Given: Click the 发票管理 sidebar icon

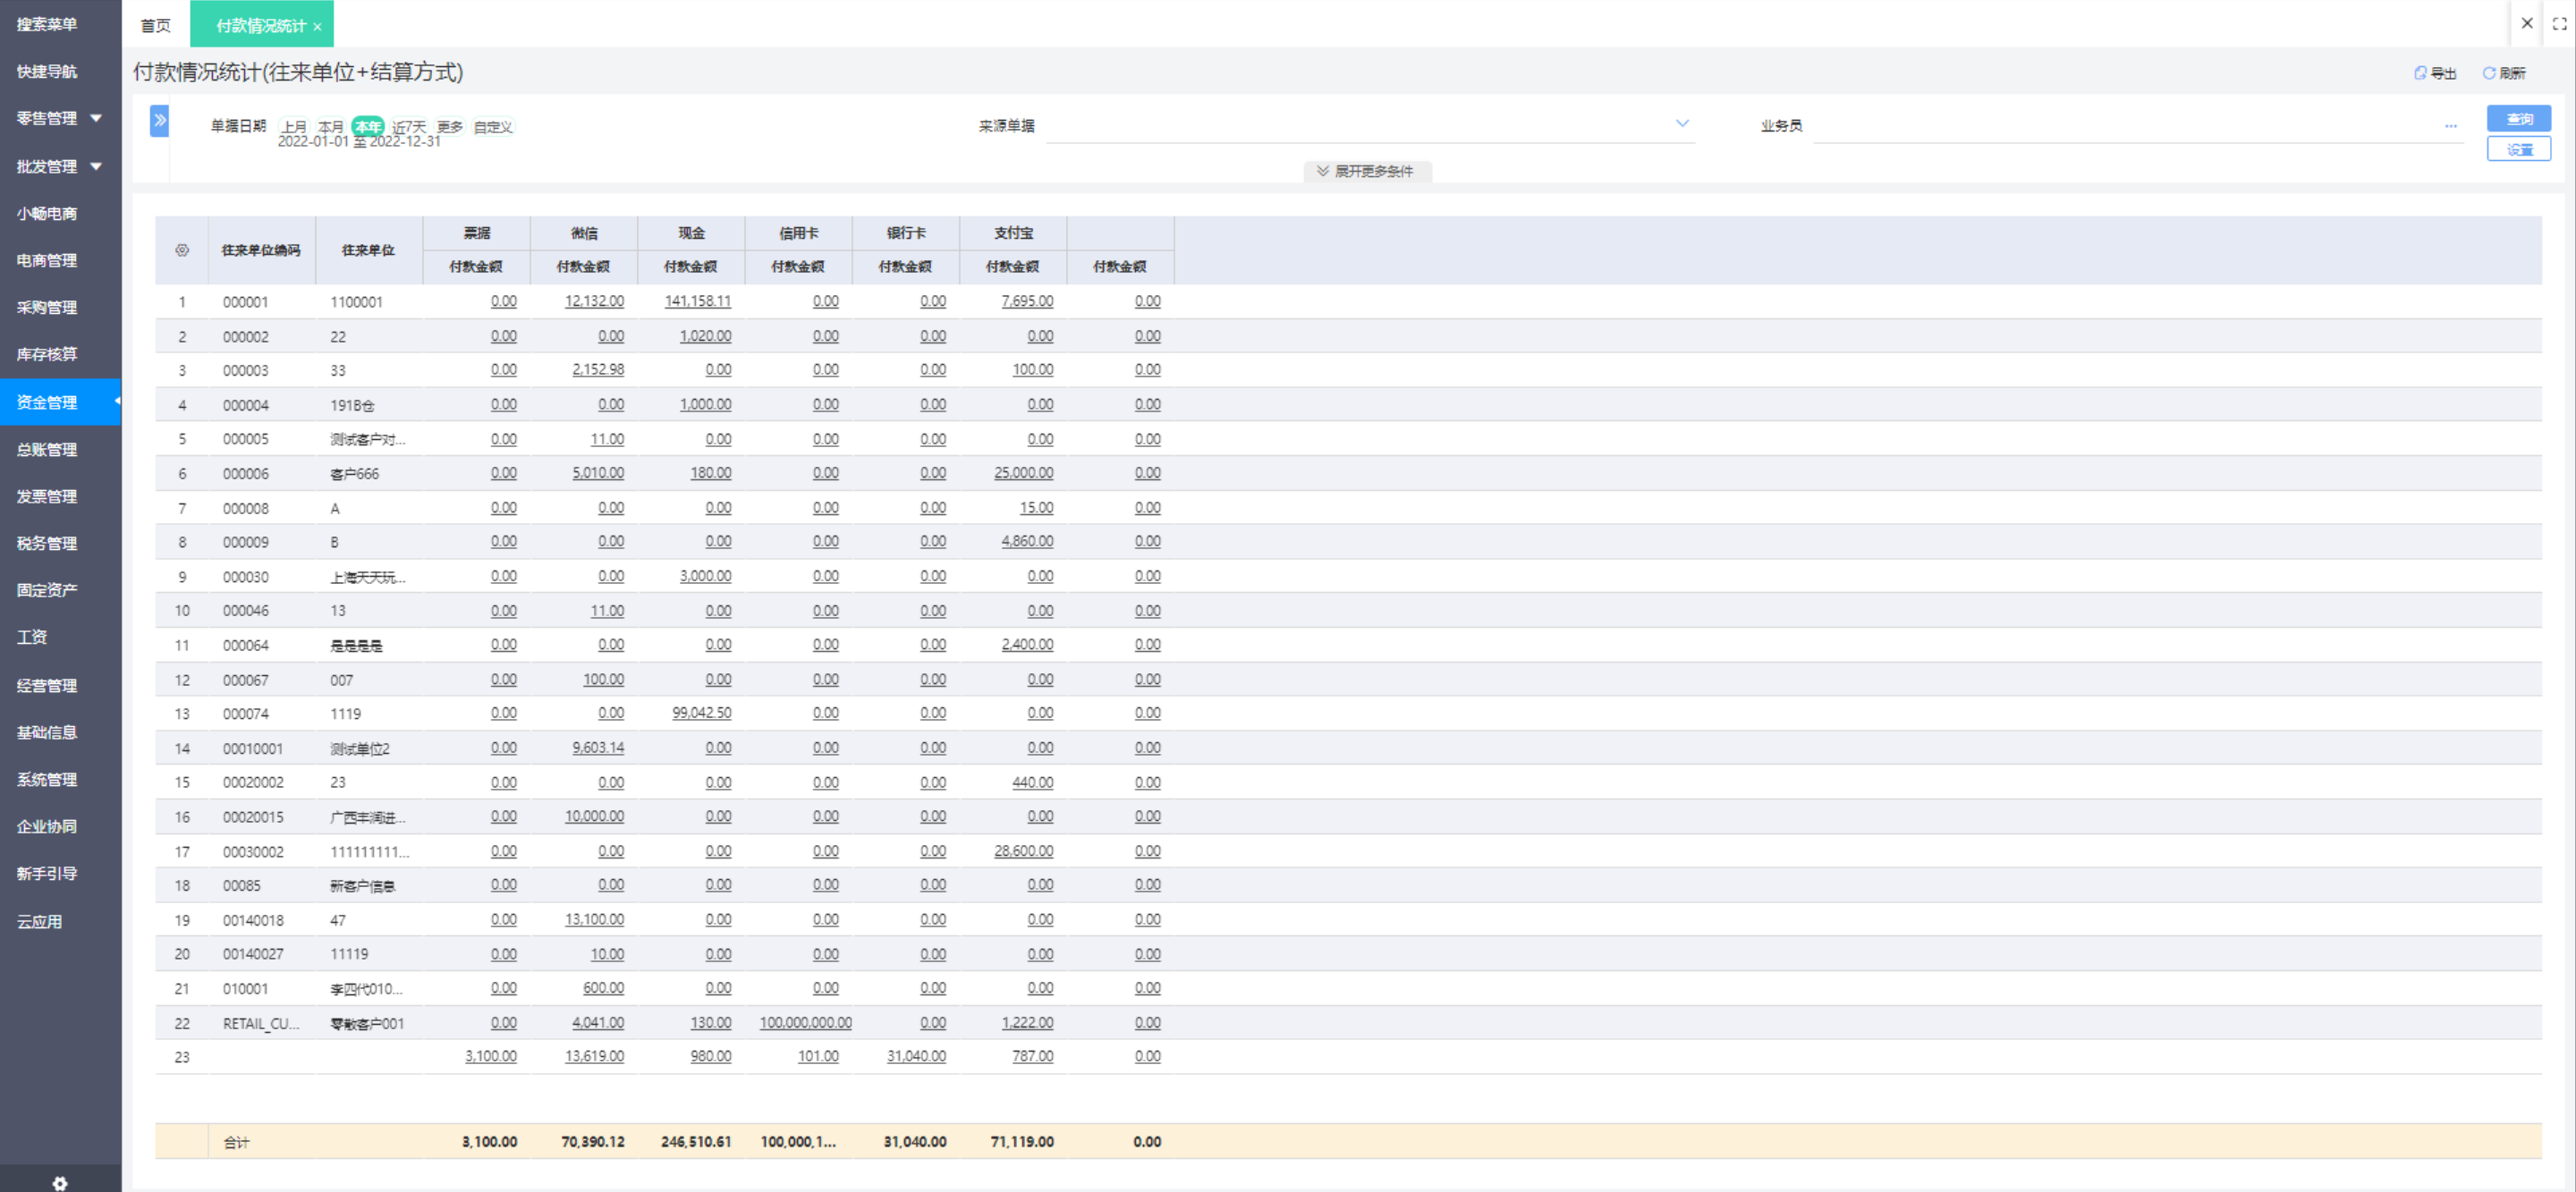Looking at the screenshot, I should [x=45, y=495].
